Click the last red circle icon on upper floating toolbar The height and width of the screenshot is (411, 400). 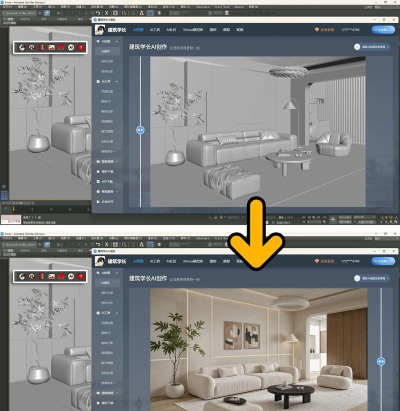click(x=80, y=47)
